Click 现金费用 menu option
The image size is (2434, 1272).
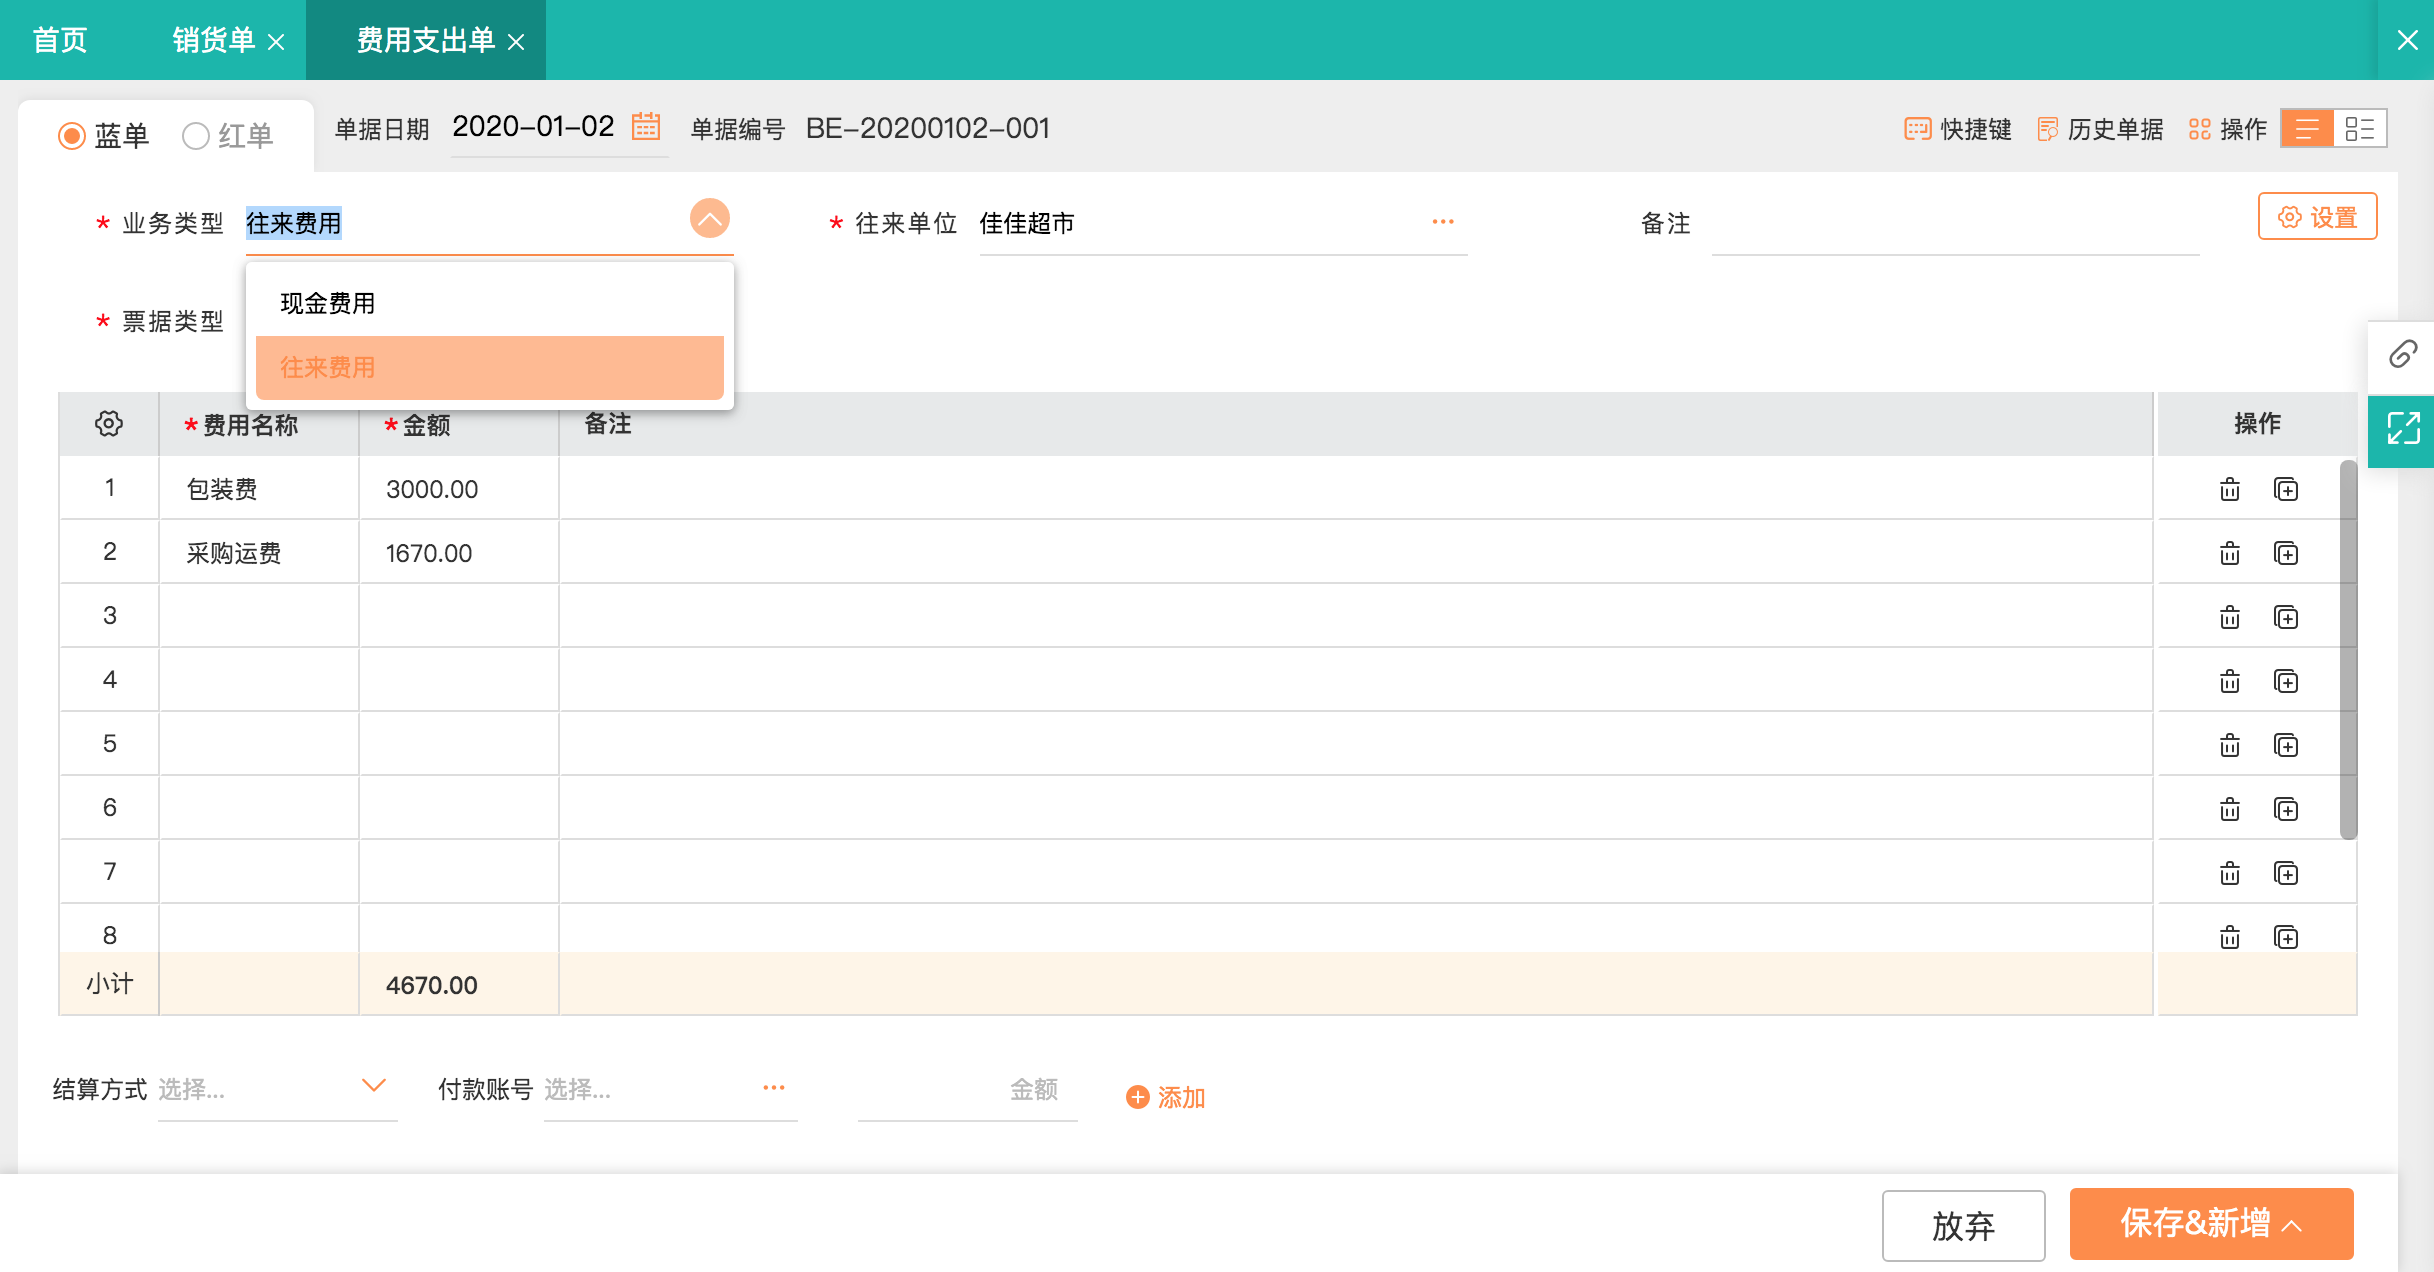(327, 301)
